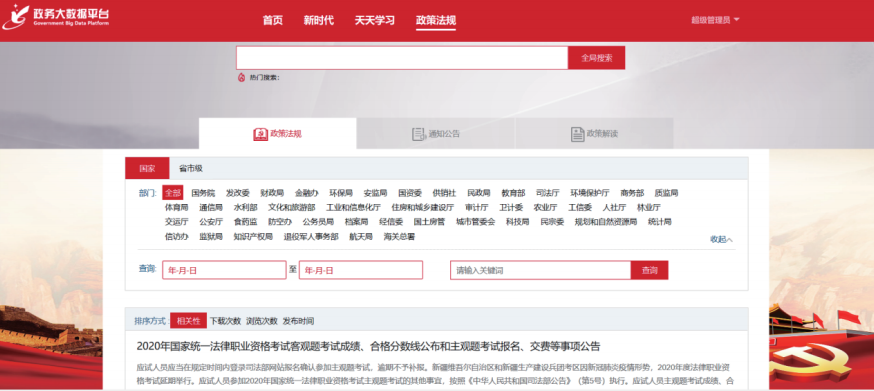The height and width of the screenshot is (391, 874).
Task: Click the red book icon on 政策法规 tab
Action: tap(260, 134)
